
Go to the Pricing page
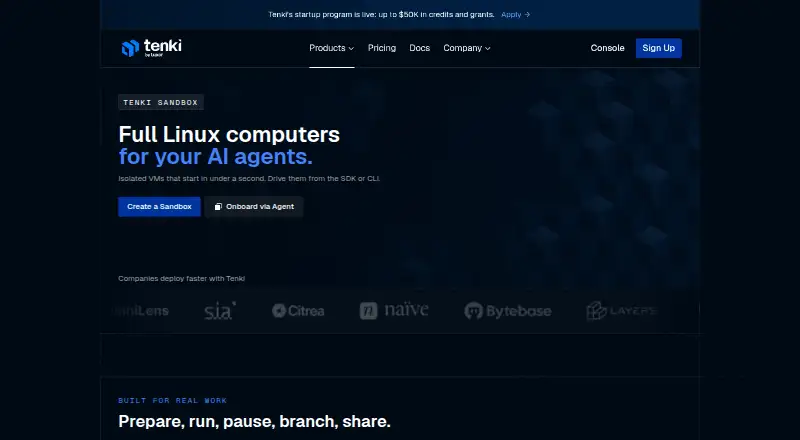[382, 48]
